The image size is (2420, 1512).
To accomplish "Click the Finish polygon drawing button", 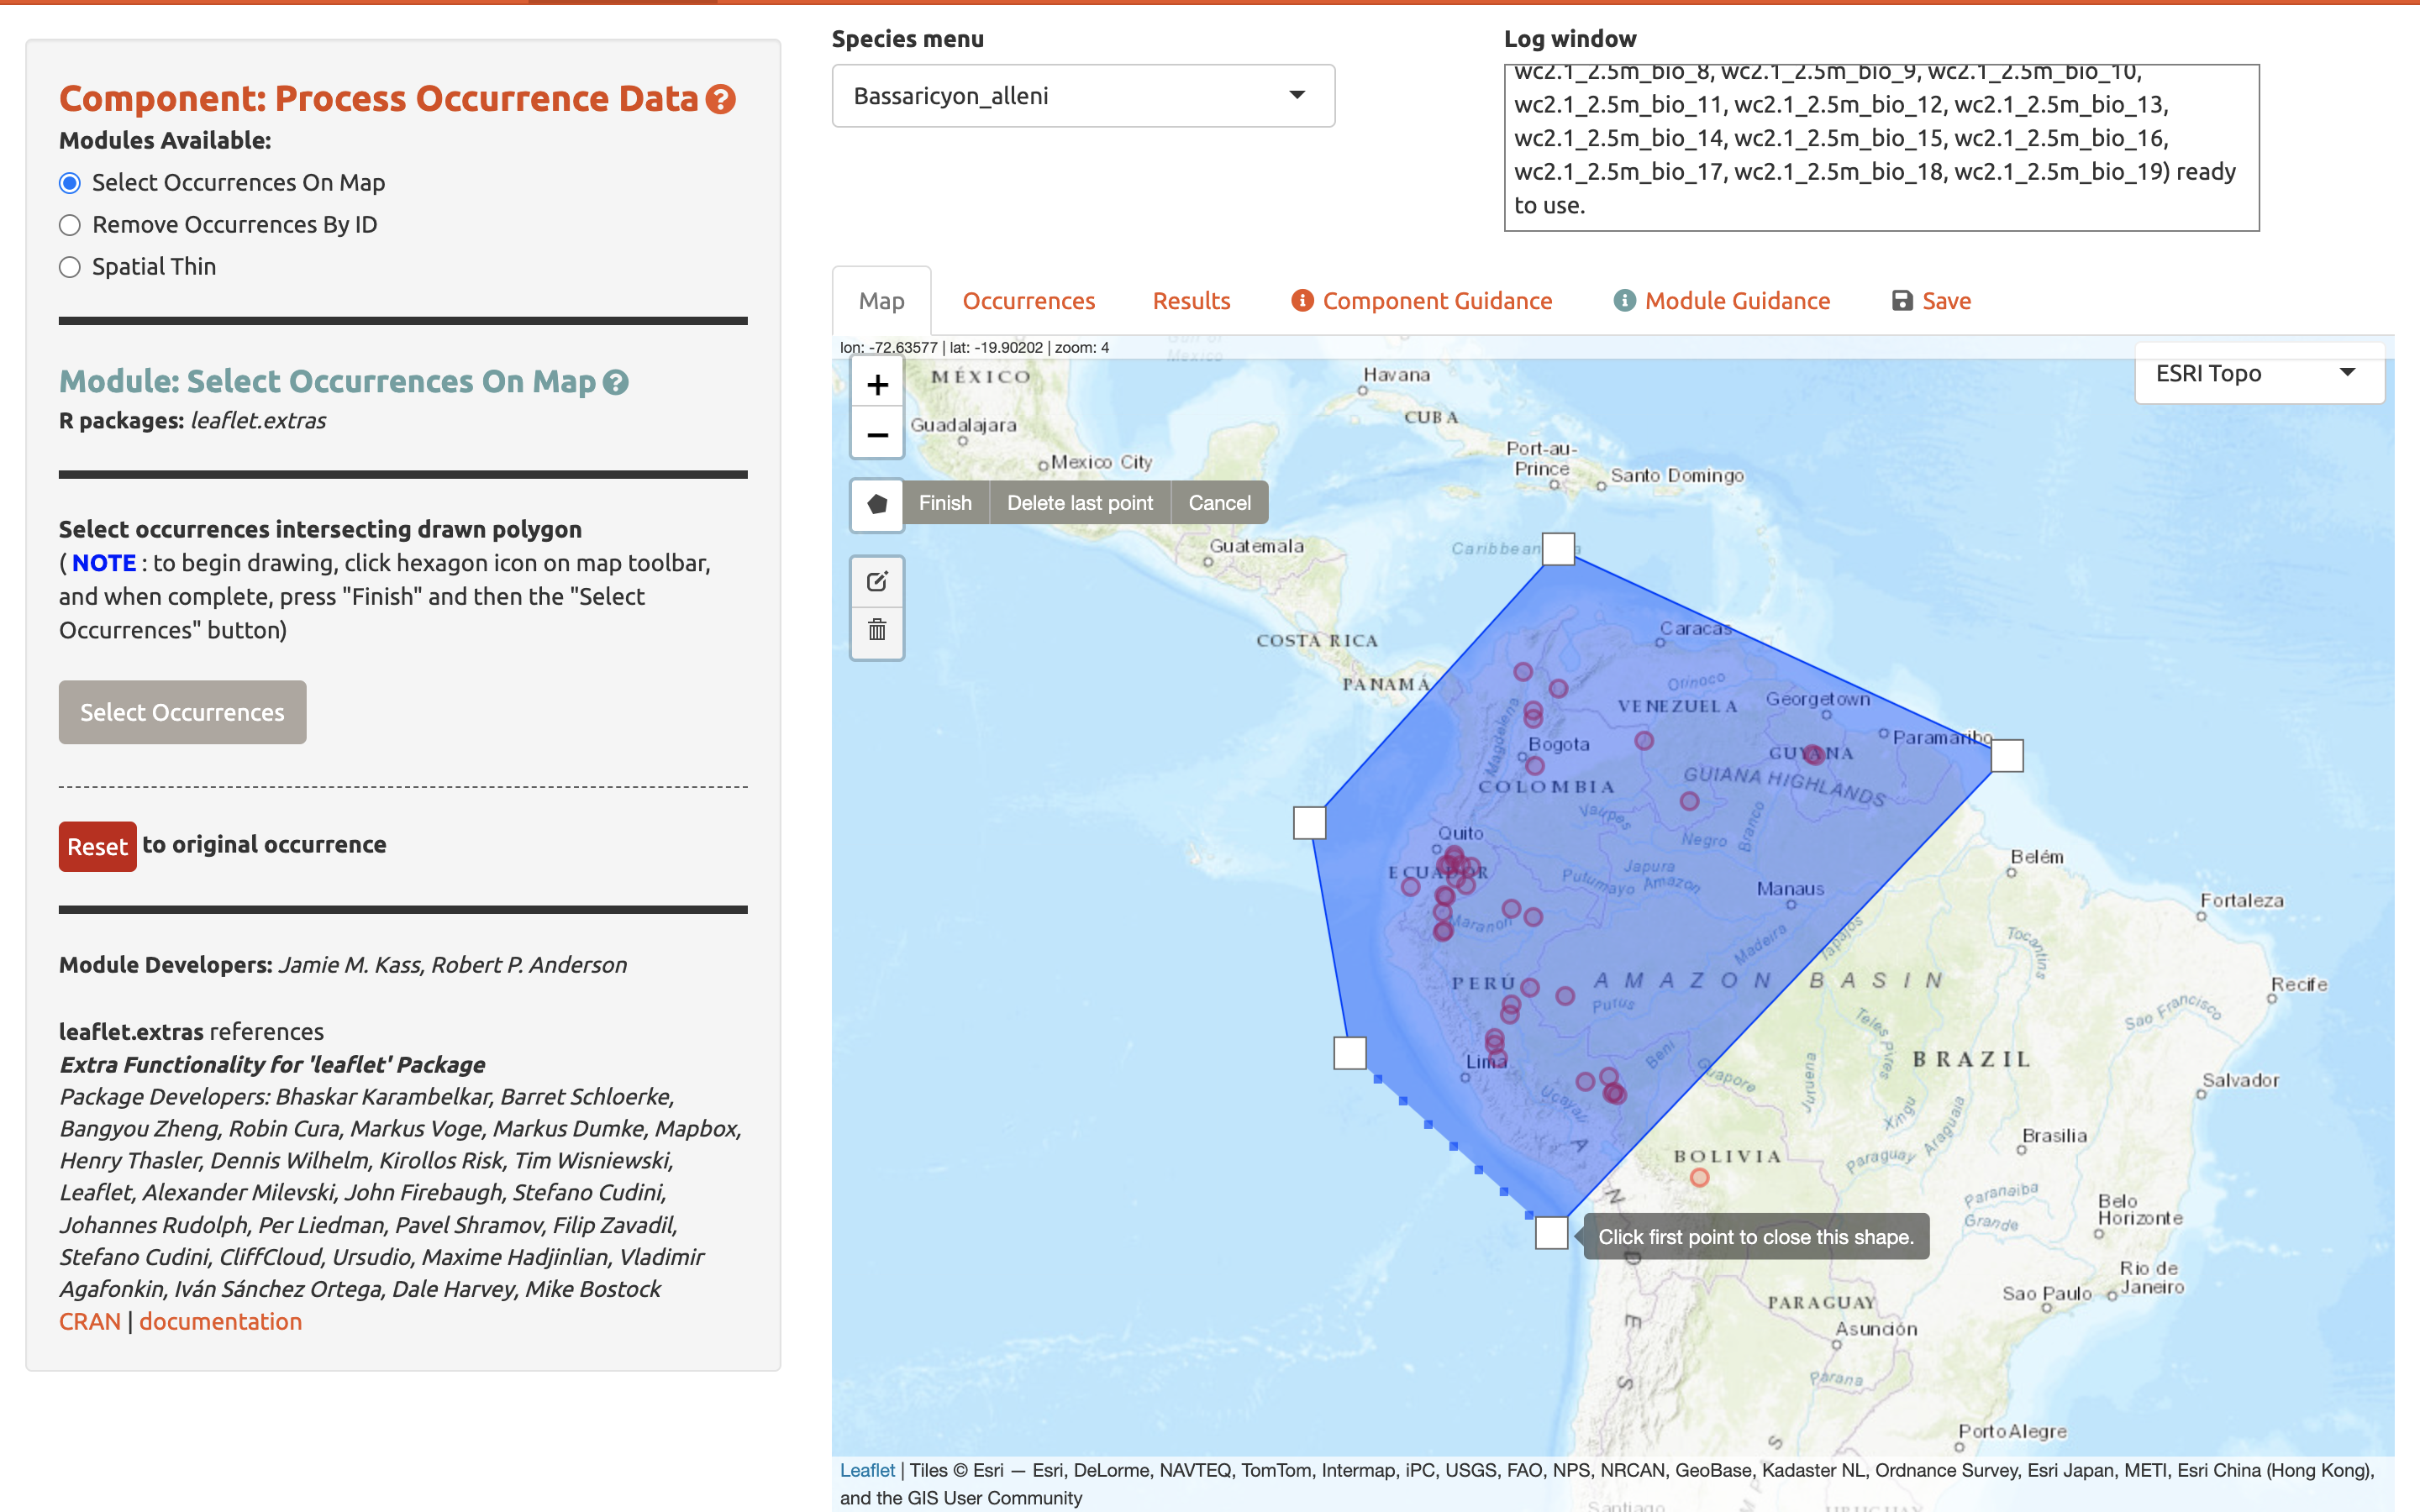I will (945, 503).
